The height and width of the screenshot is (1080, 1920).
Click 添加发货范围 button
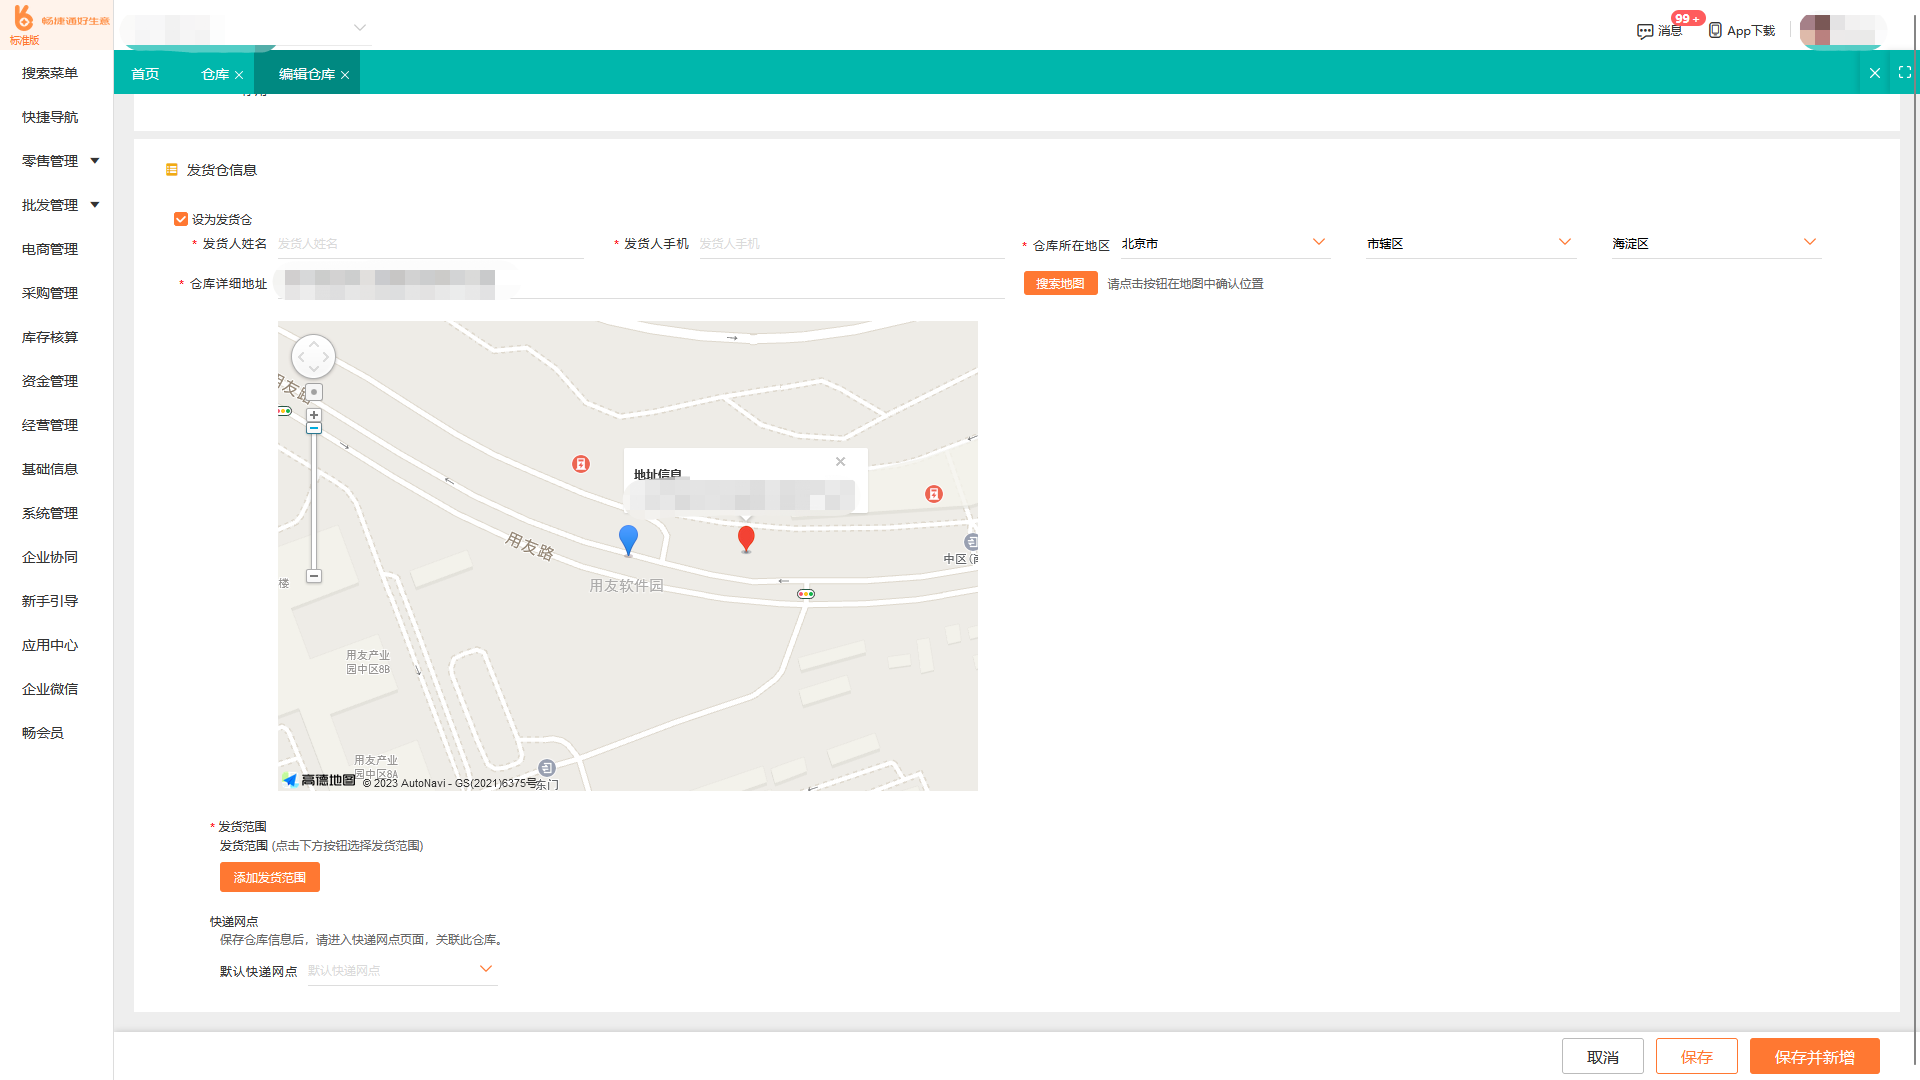[x=269, y=877]
